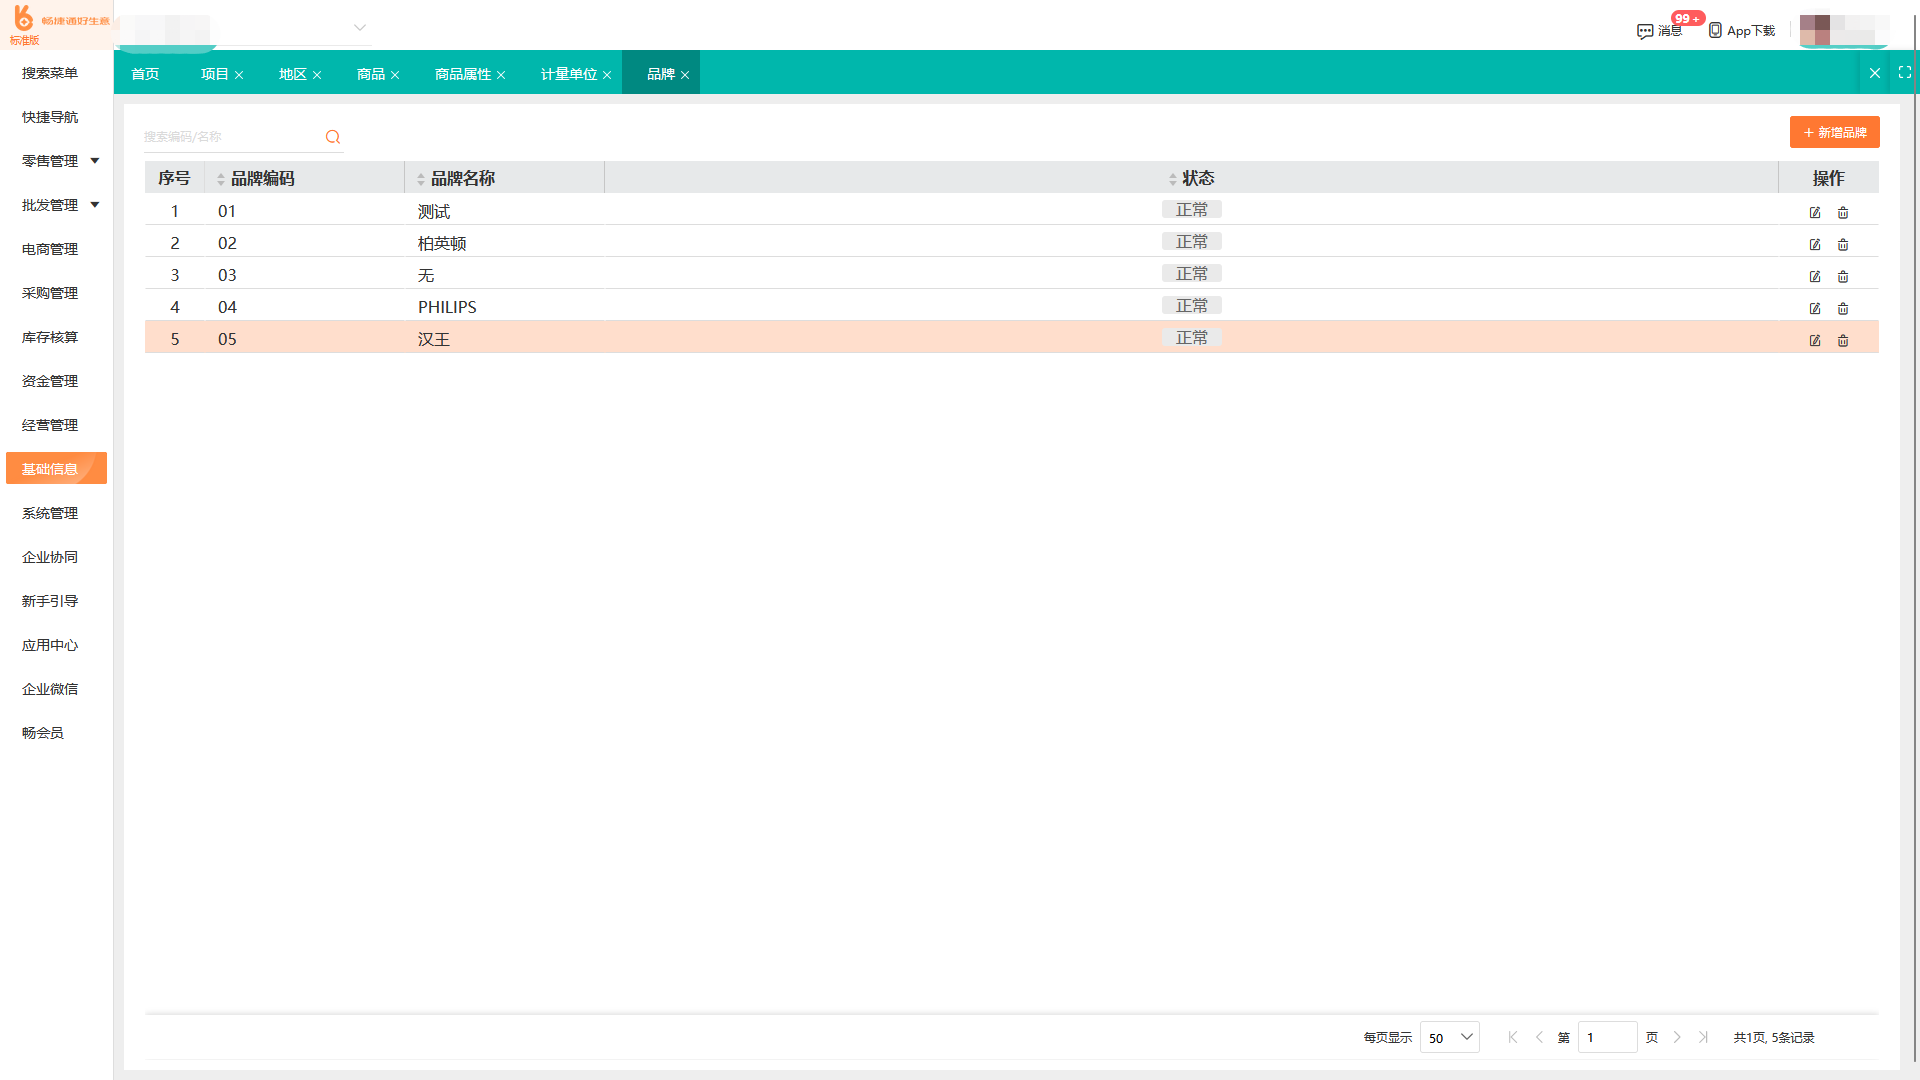The width and height of the screenshot is (1920, 1080).
Task: Click the delete icon for 测试 brand
Action: click(x=1844, y=211)
